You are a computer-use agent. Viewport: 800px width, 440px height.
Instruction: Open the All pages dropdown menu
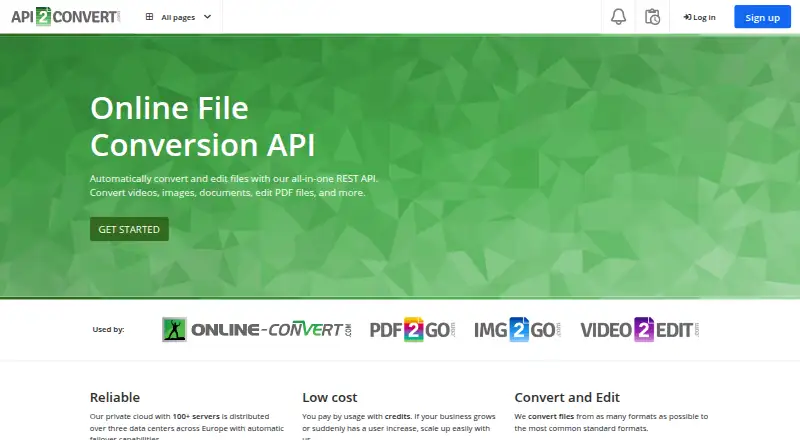click(x=178, y=17)
